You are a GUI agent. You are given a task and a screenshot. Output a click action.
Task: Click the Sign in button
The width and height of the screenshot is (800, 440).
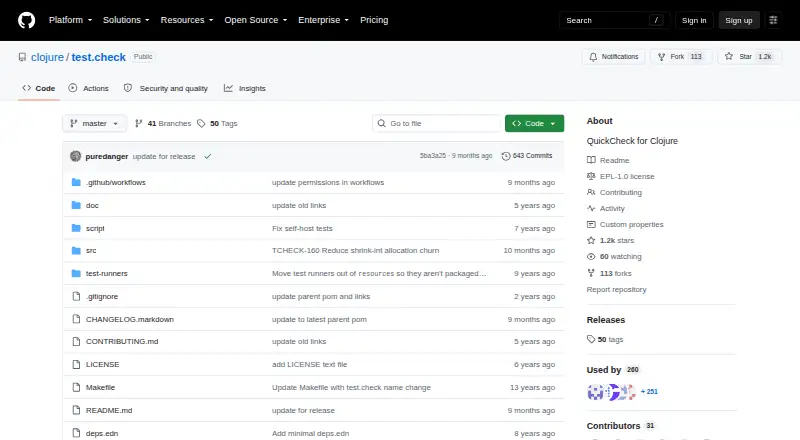tap(694, 20)
